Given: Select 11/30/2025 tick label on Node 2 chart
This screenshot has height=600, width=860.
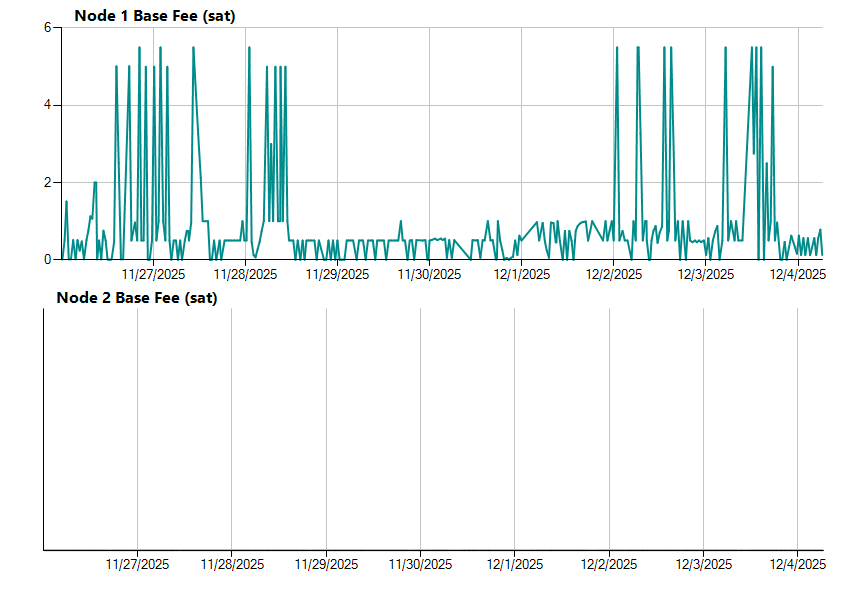Looking at the screenshot, I should point(420,564).
